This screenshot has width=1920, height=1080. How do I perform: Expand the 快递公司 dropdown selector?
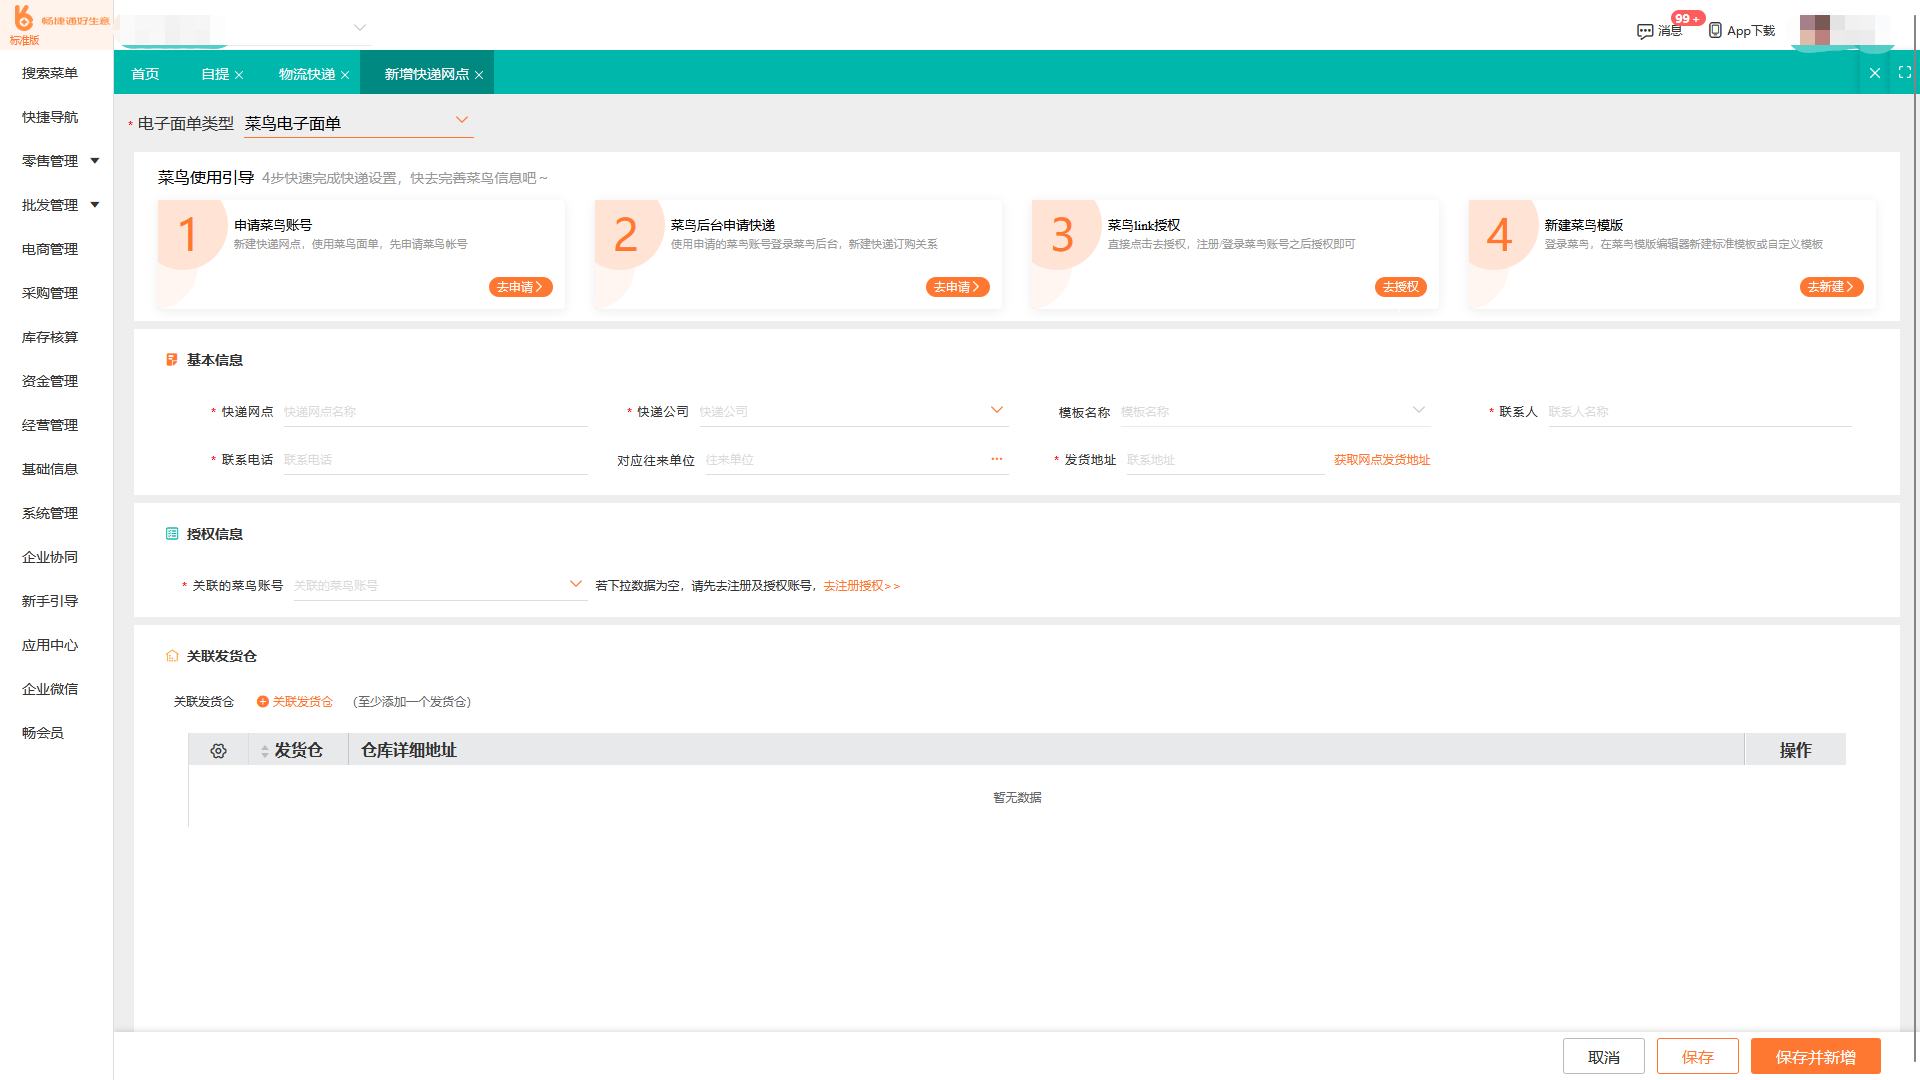(x=997, y=410)
